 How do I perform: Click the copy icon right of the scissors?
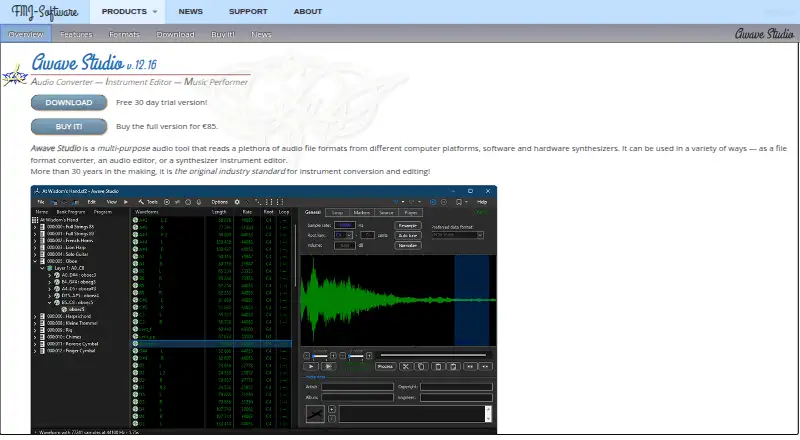(421, 366)
